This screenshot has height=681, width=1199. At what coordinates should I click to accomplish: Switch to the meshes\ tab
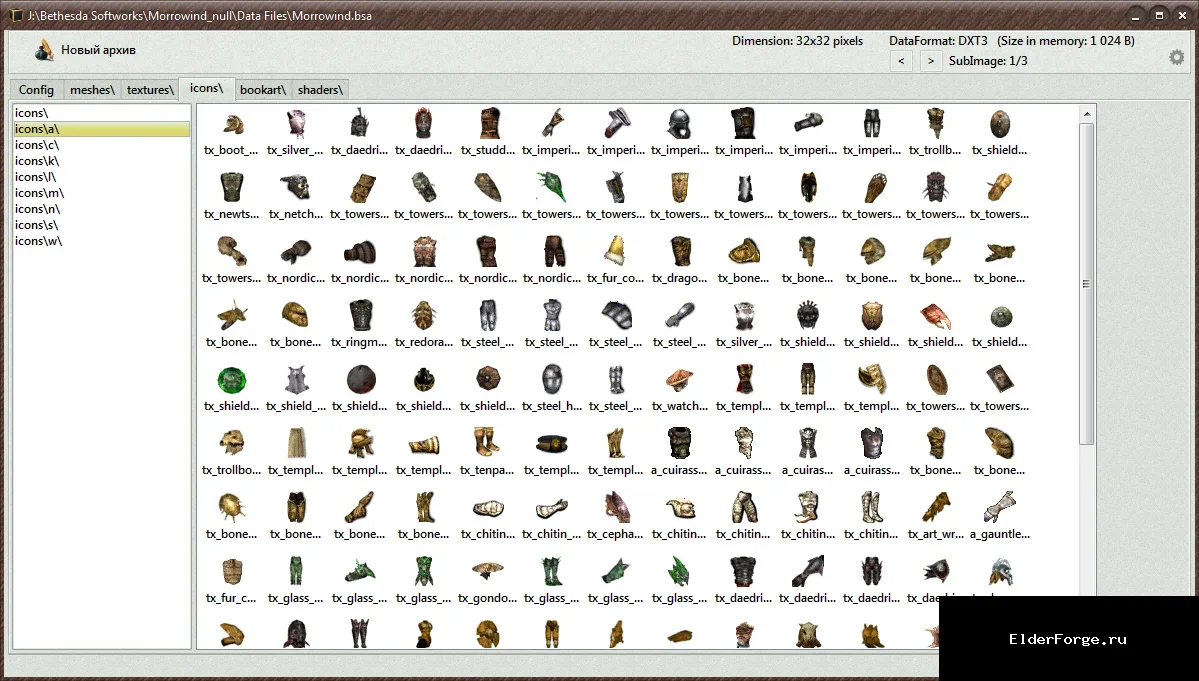93,90
